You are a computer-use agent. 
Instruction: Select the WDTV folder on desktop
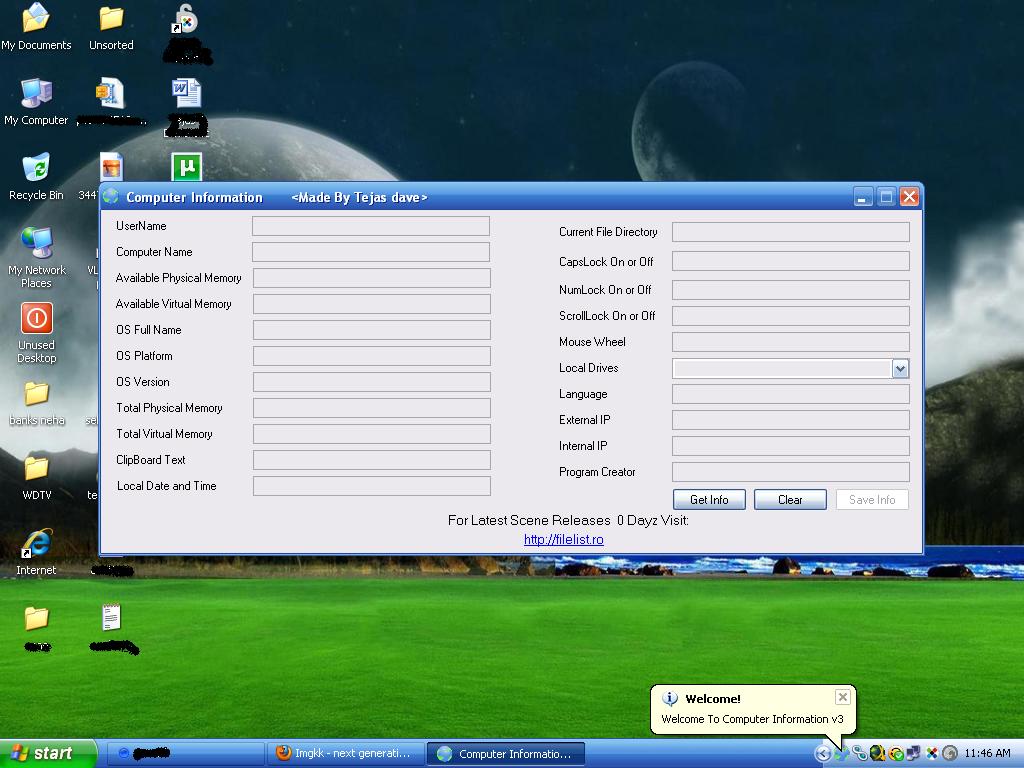36,470
